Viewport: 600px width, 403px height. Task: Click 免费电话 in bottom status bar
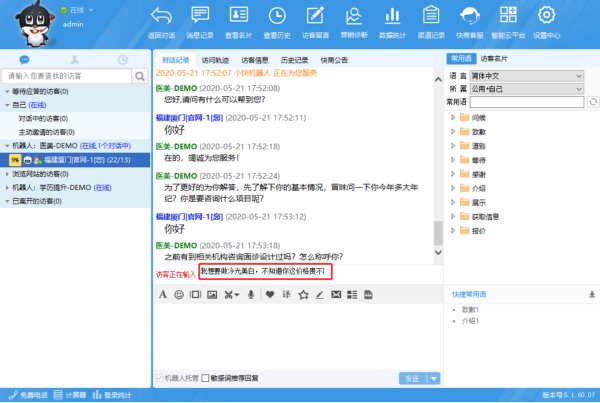(x=34, y=395)
